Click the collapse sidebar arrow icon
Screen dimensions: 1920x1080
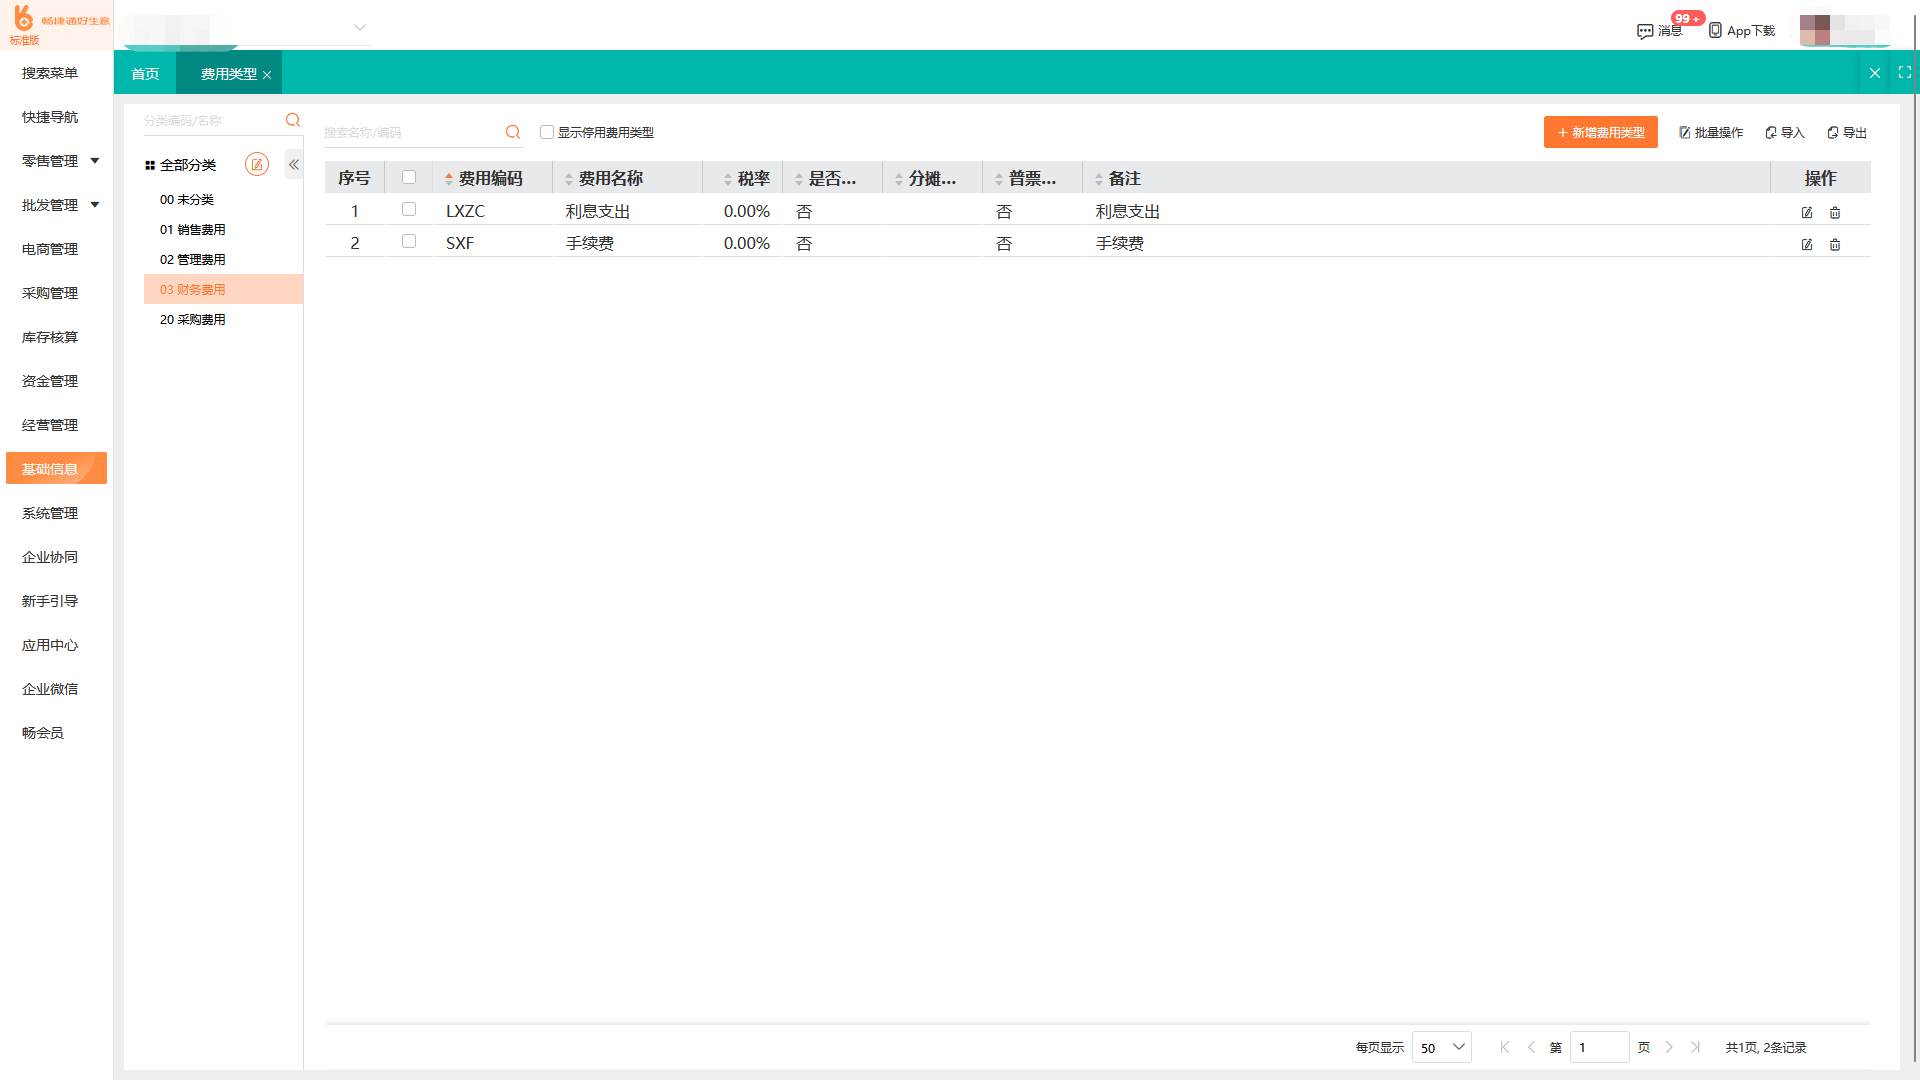pos(294,164)
